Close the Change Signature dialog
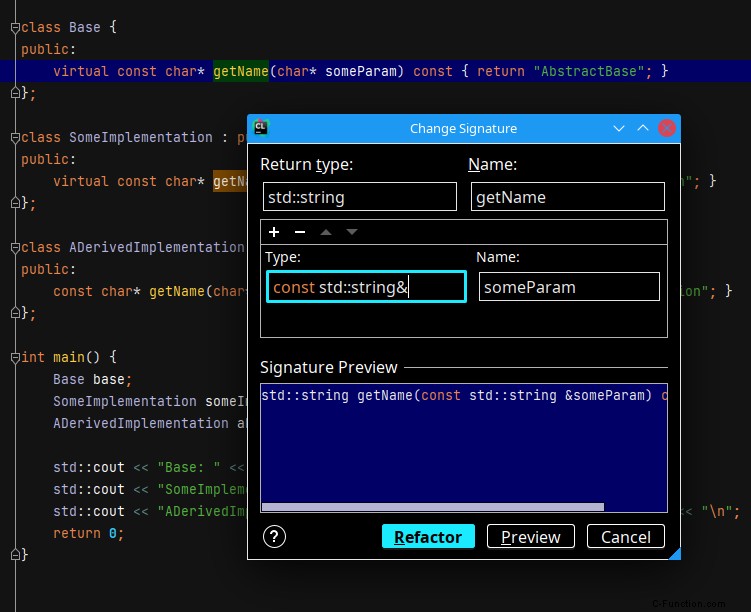The width and height of the screenshot is (751, 612). (x=667, y=128)
